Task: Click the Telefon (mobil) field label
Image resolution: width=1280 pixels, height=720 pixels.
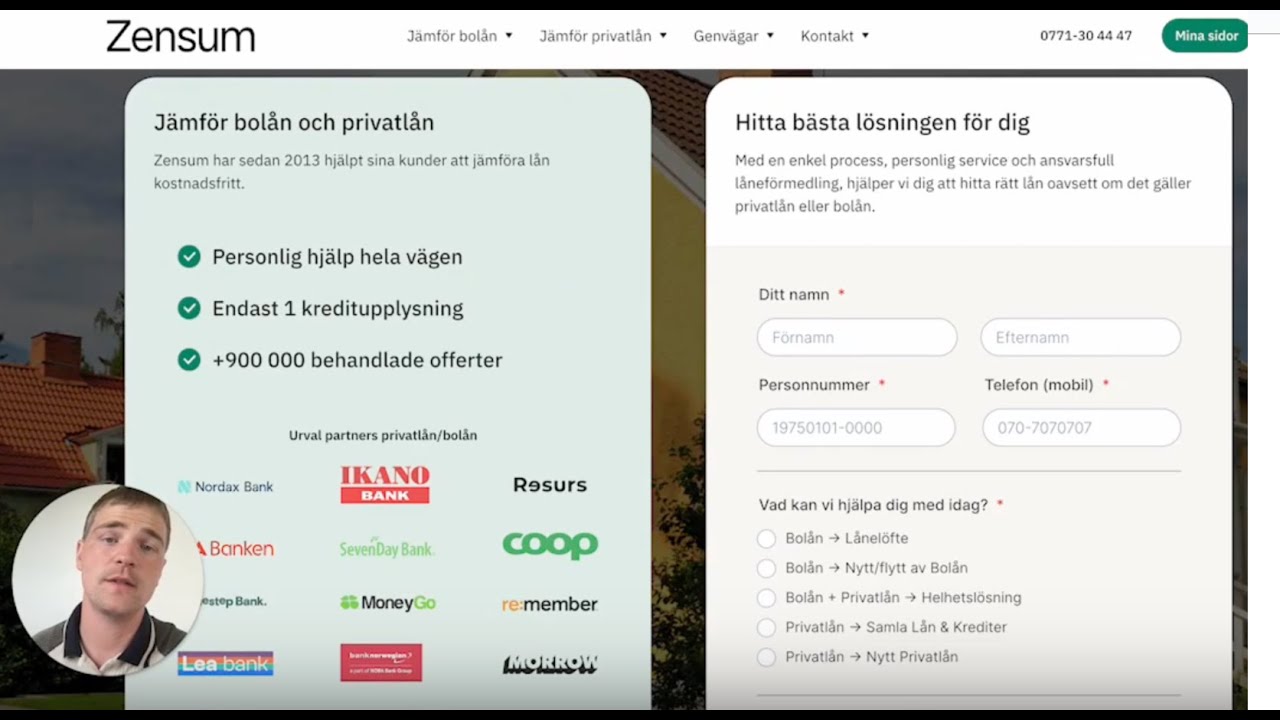Action: click(x=1039, y=385)
